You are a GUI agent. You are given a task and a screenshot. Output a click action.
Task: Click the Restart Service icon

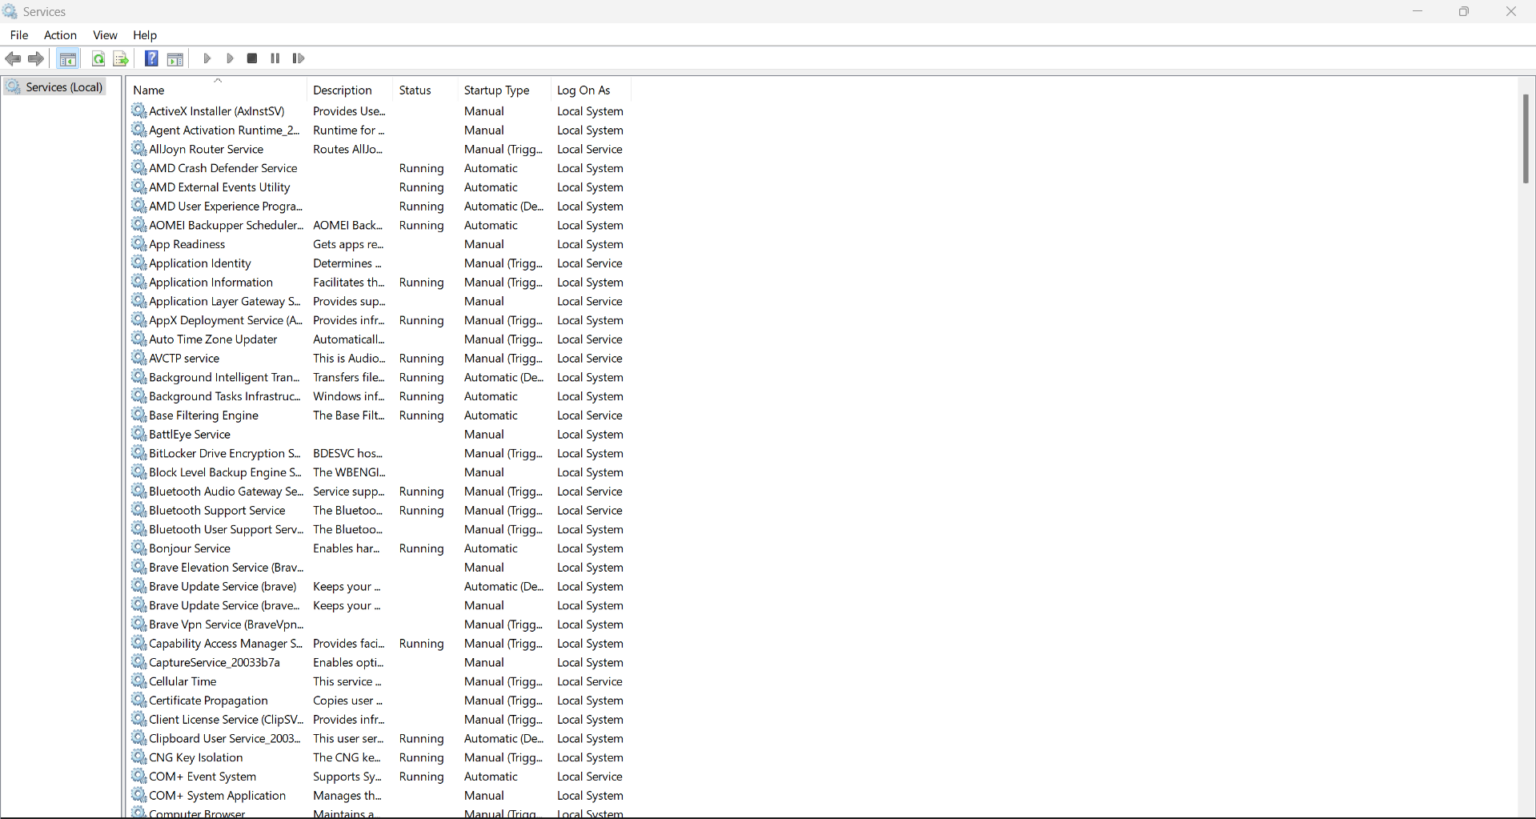[298, 58]
